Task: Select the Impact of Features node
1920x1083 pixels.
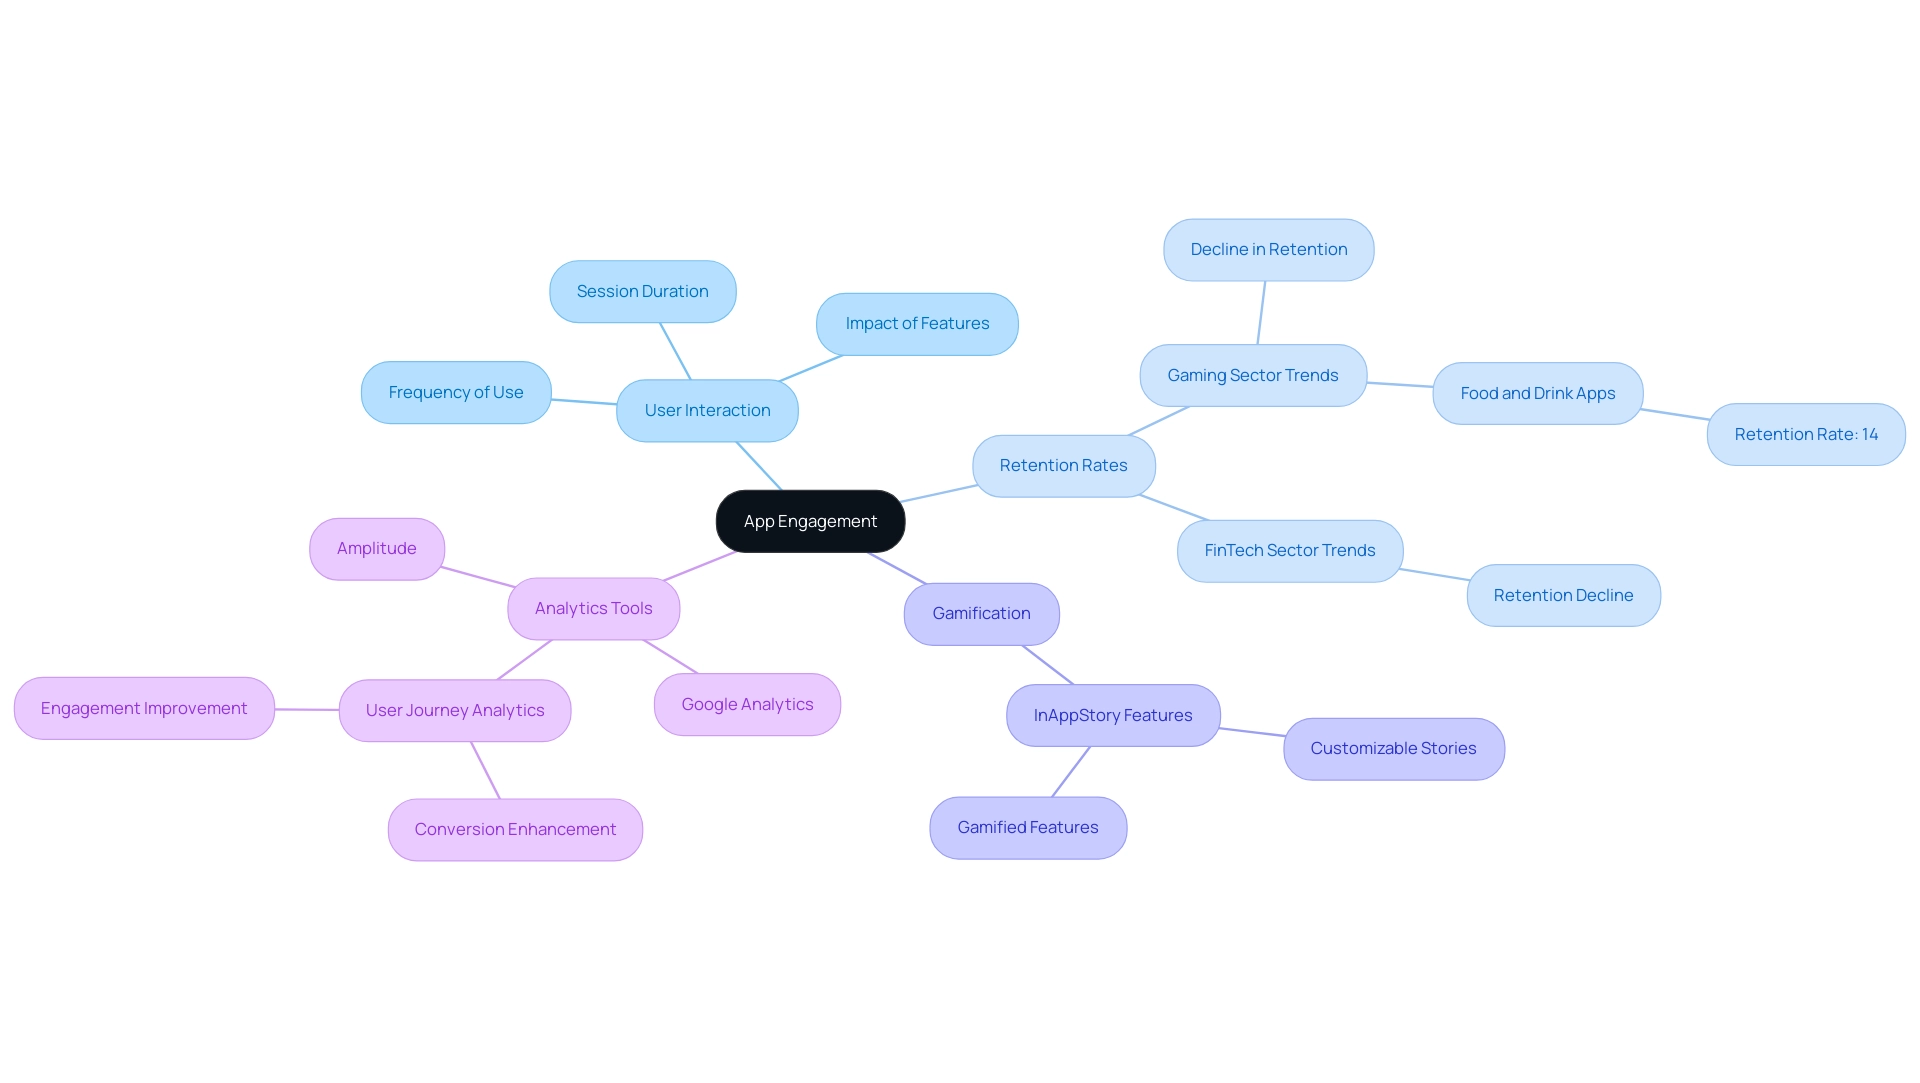Action: (916, 323)
